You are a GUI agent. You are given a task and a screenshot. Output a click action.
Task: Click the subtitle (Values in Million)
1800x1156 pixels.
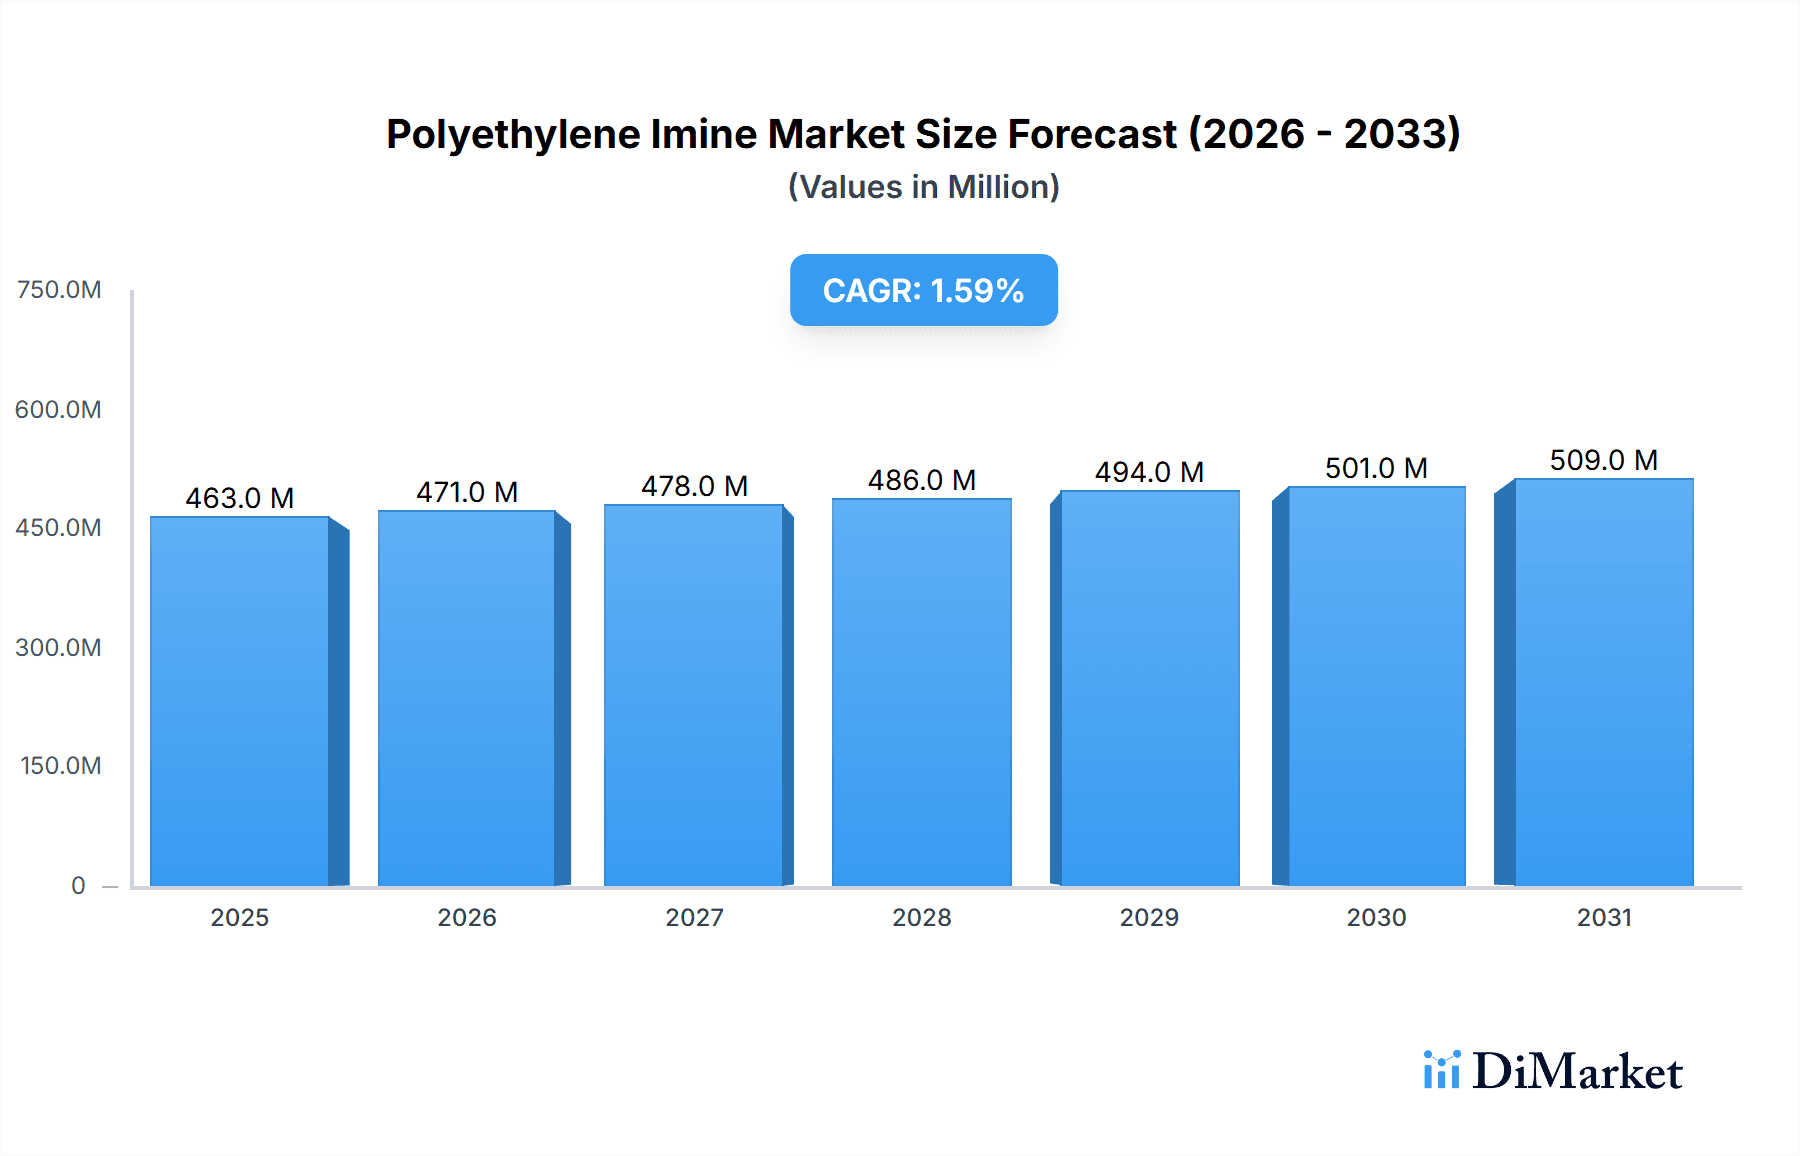[922, 186]
